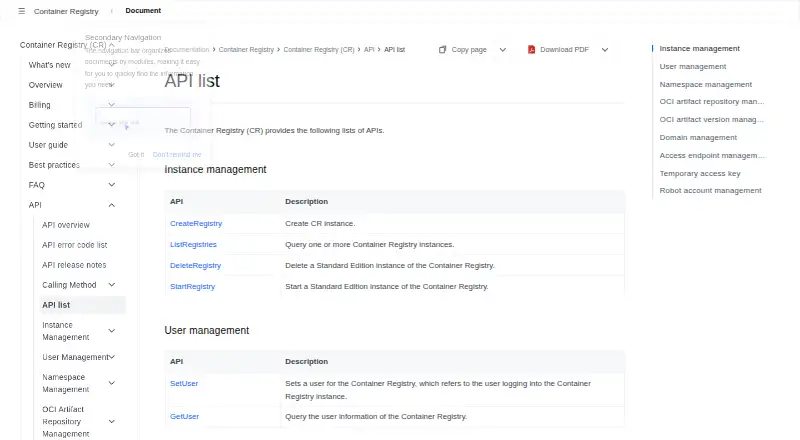800x440 pixels.
Task: Jump to Namespace management in outline
Action: click(x=706, y=84)
